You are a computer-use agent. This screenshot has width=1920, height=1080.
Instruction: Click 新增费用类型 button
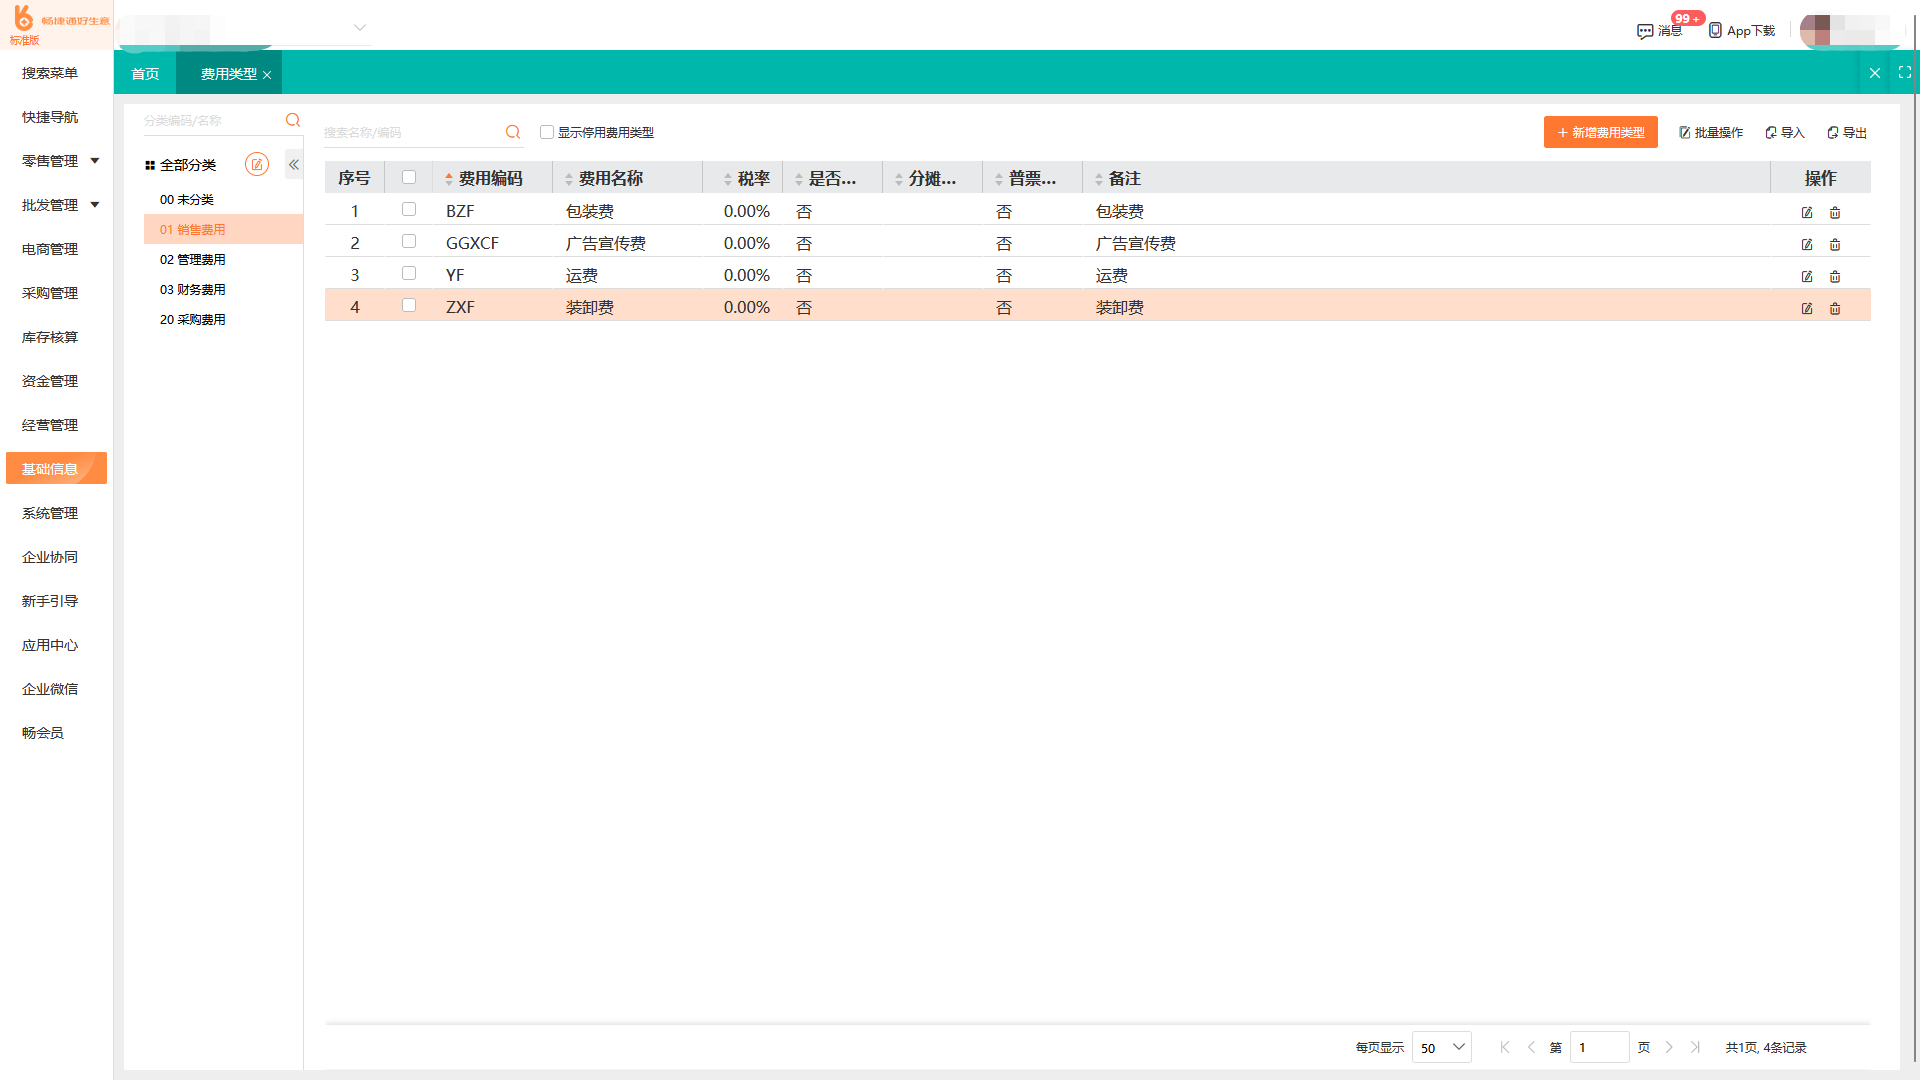[1601, 131]
